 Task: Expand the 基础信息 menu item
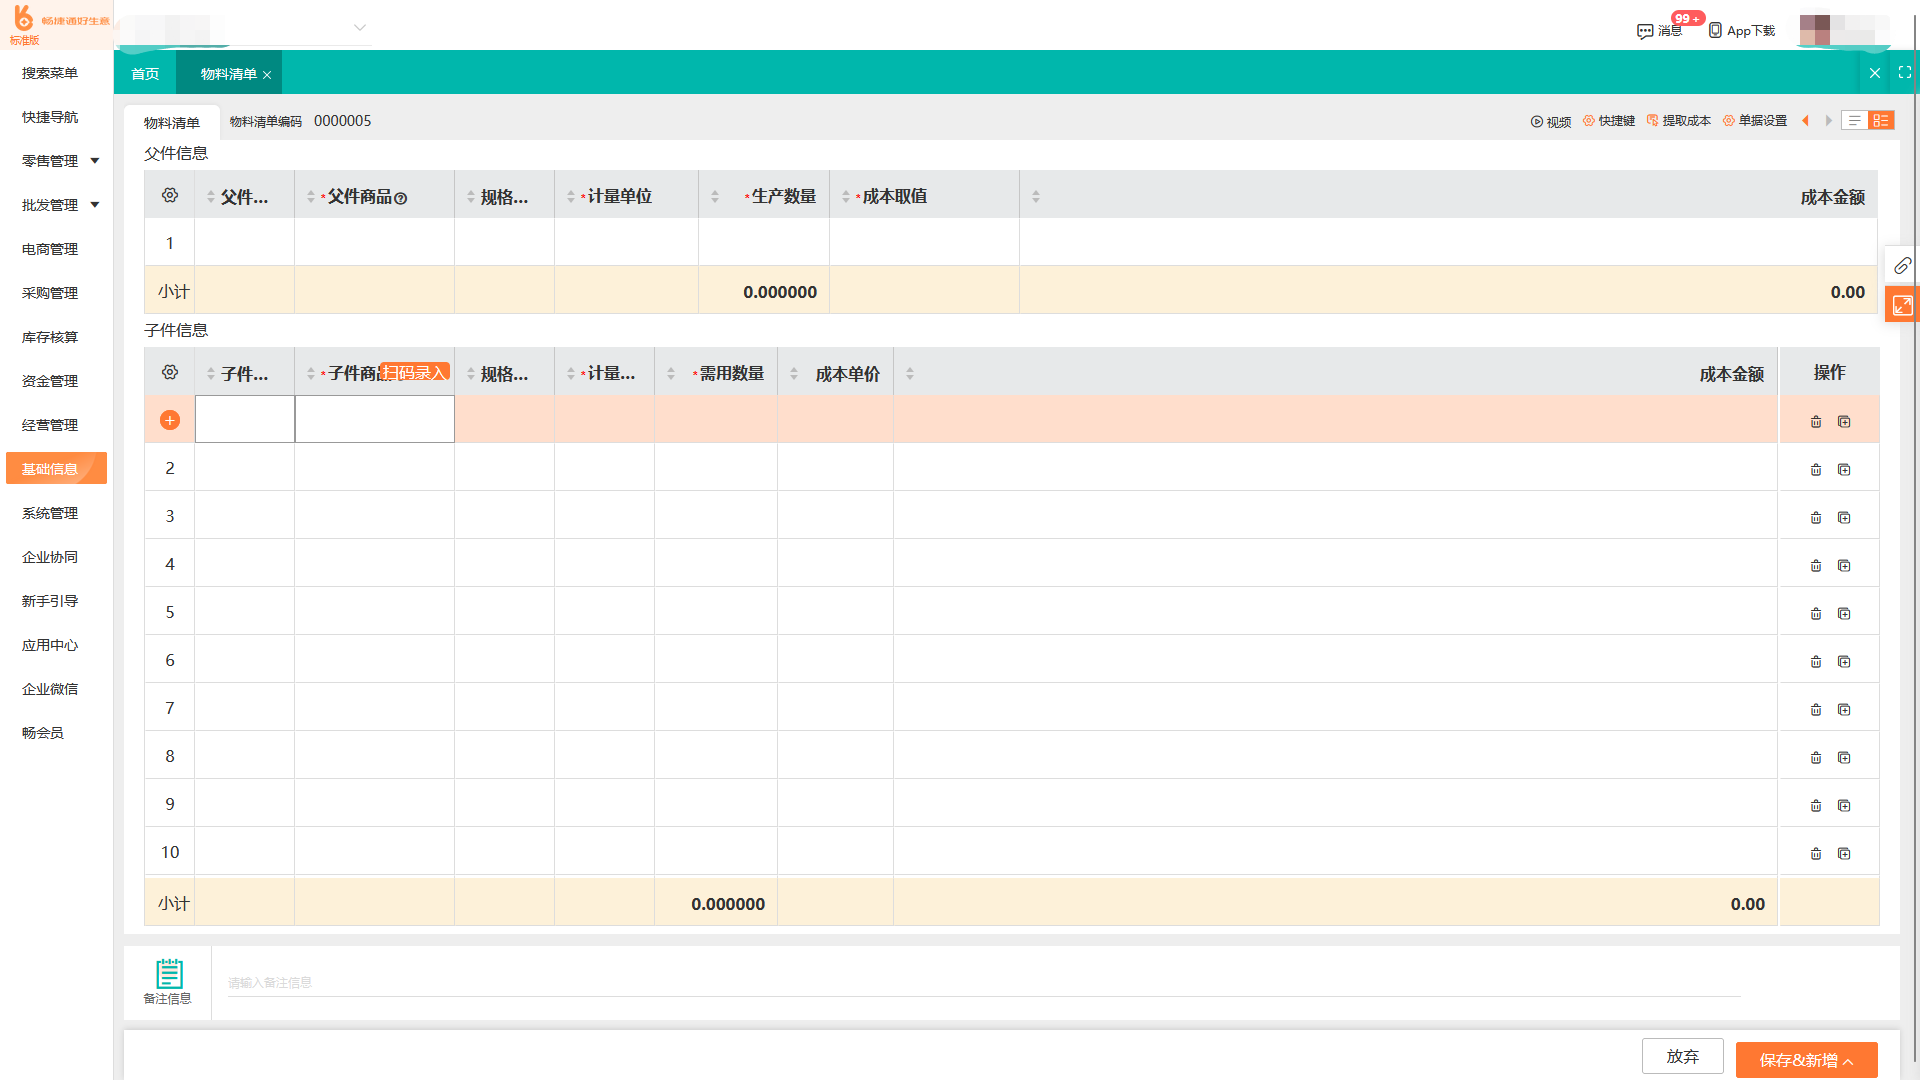pos(54,468)
